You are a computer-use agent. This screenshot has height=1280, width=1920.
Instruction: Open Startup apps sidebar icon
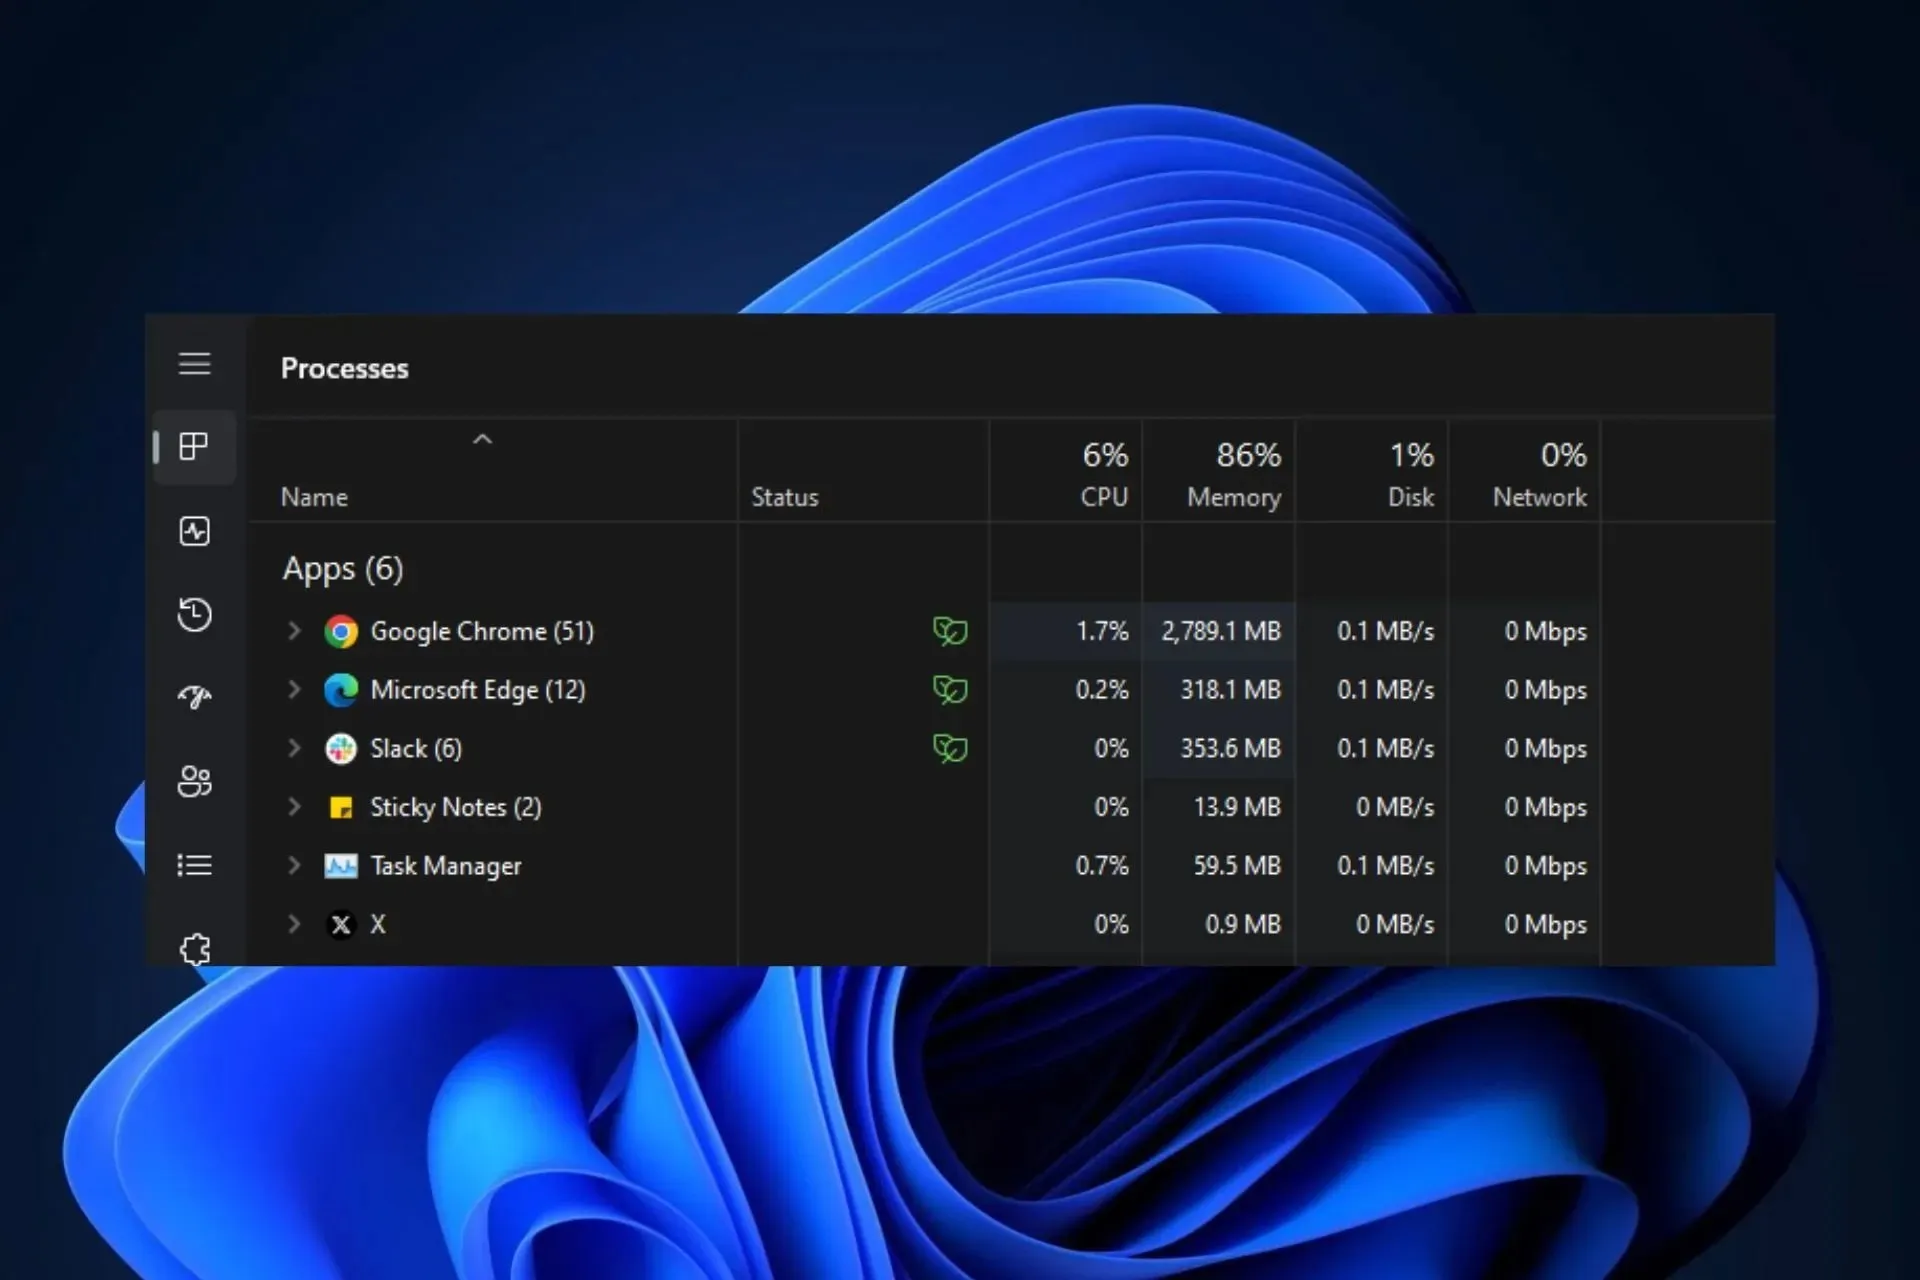194,696
